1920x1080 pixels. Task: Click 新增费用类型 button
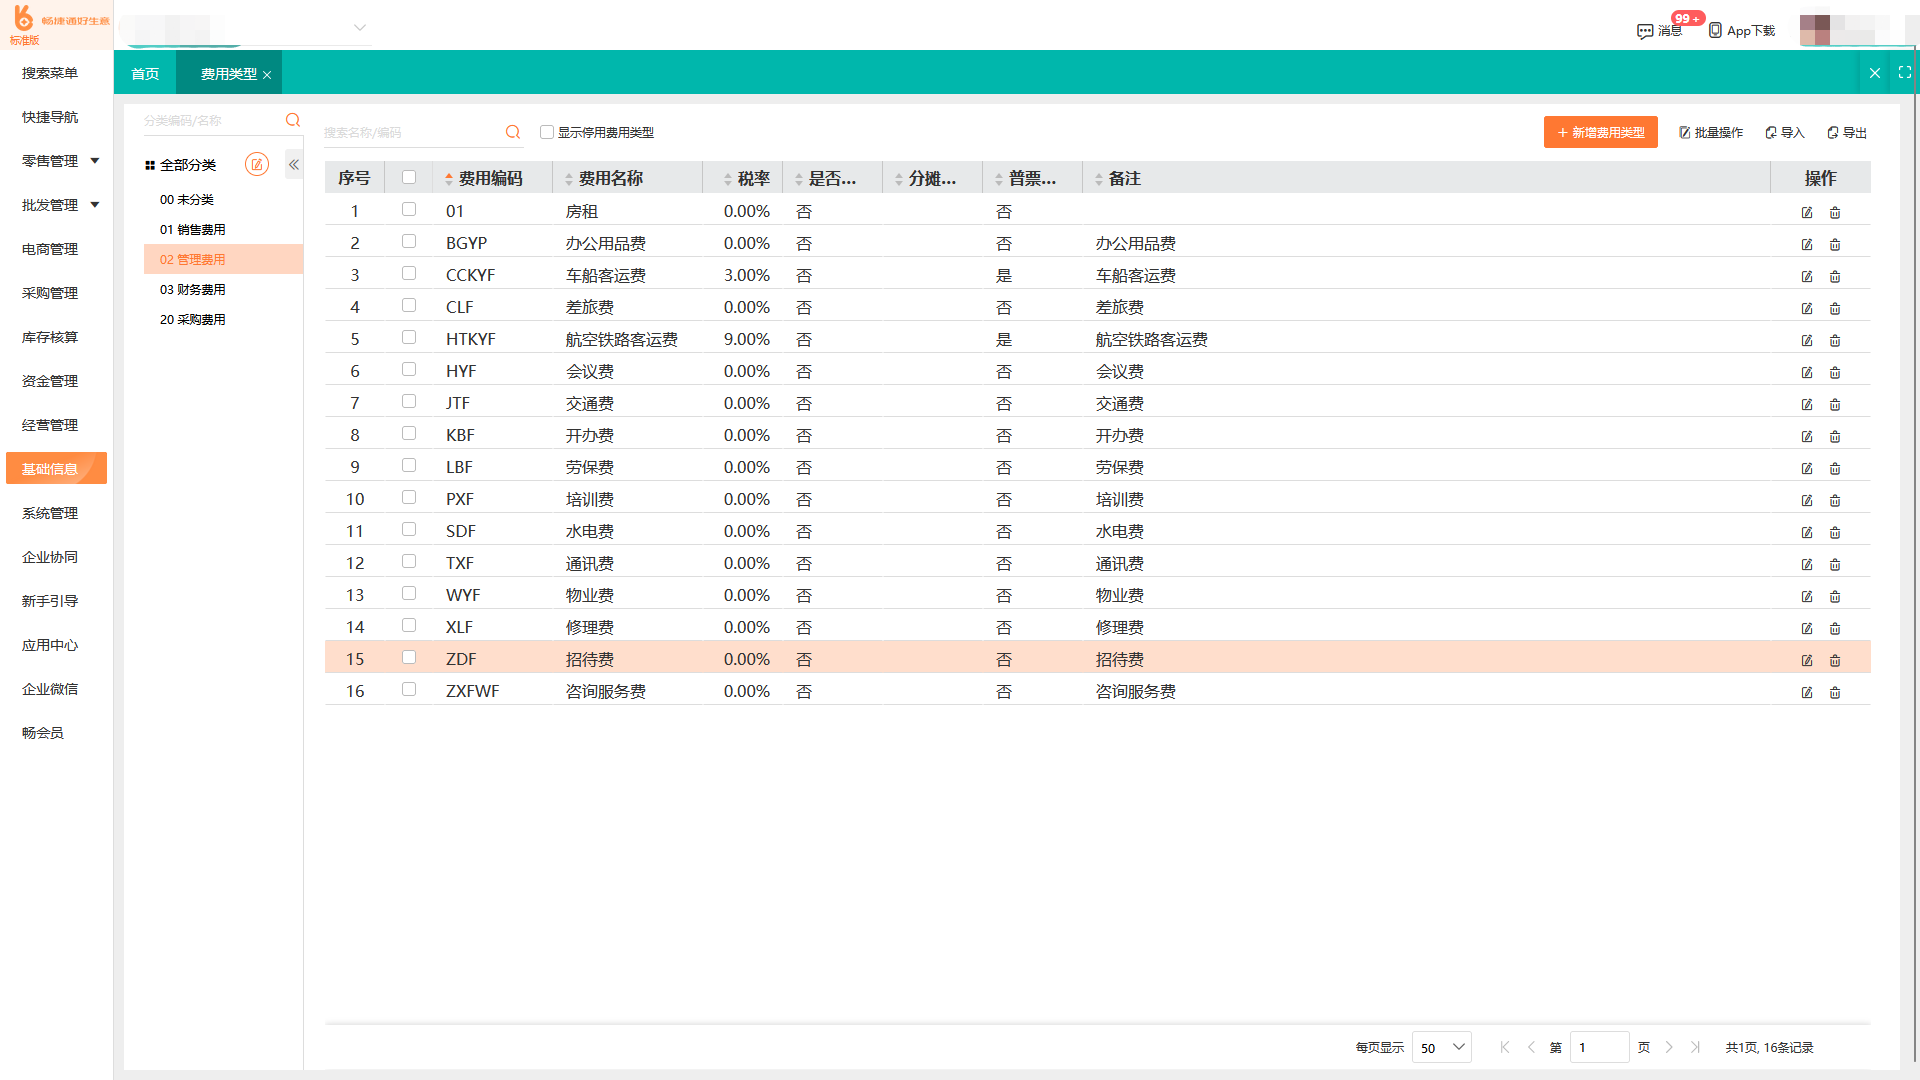pyautogui.click(x=1600, y=131)
